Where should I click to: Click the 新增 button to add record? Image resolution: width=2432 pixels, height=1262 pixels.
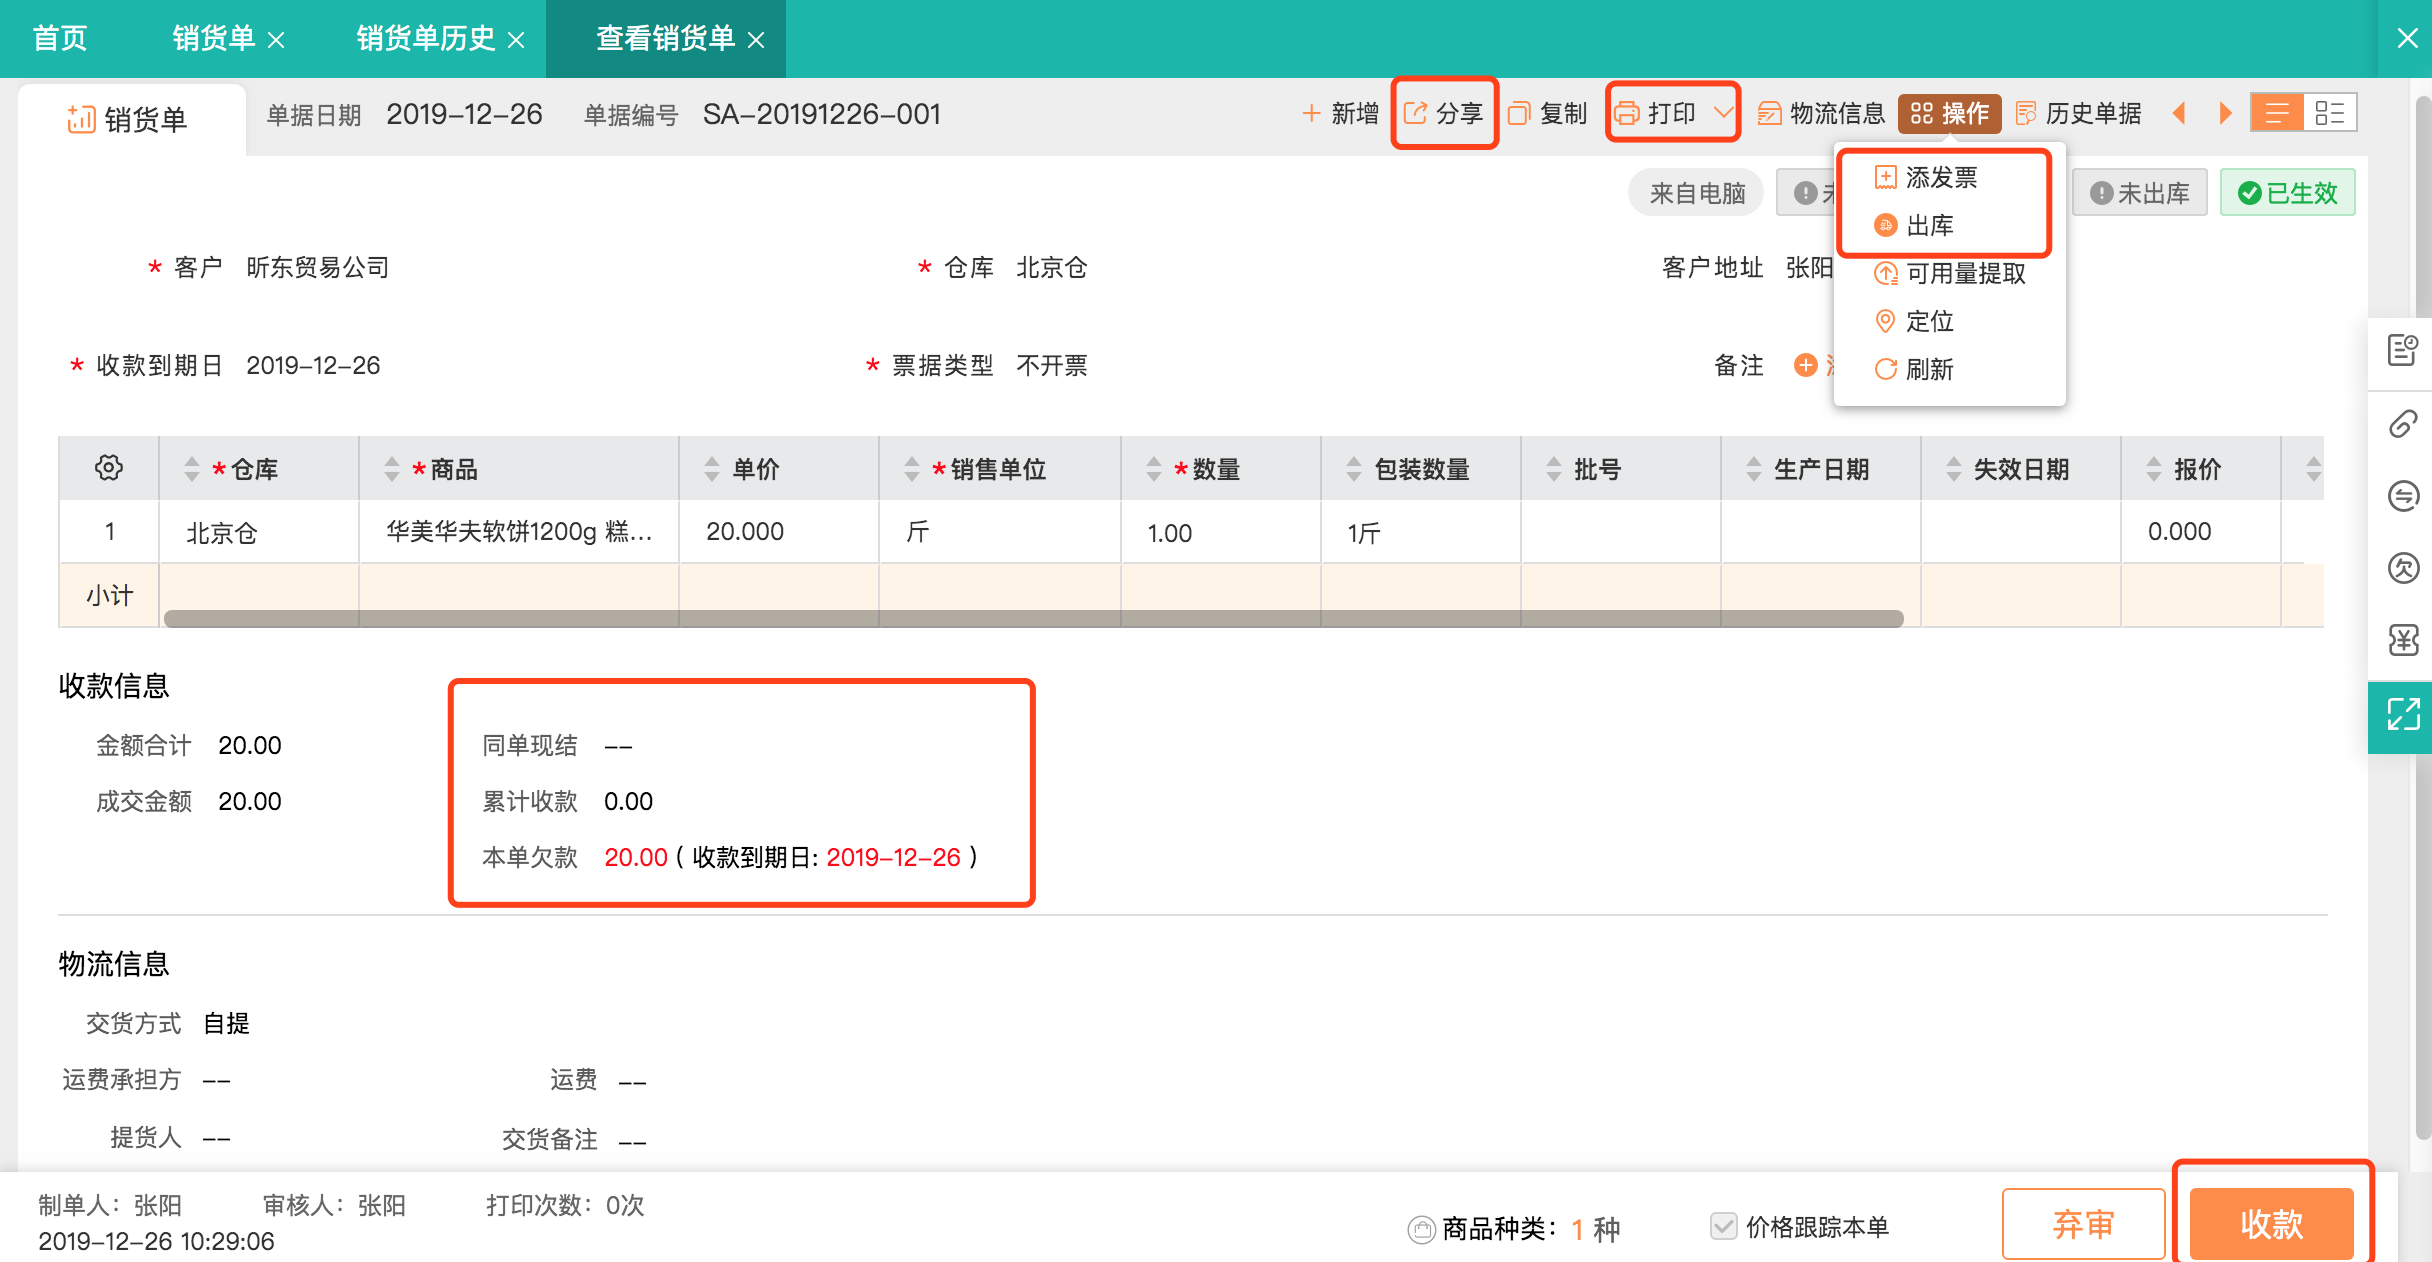(x=1338, y=113)
